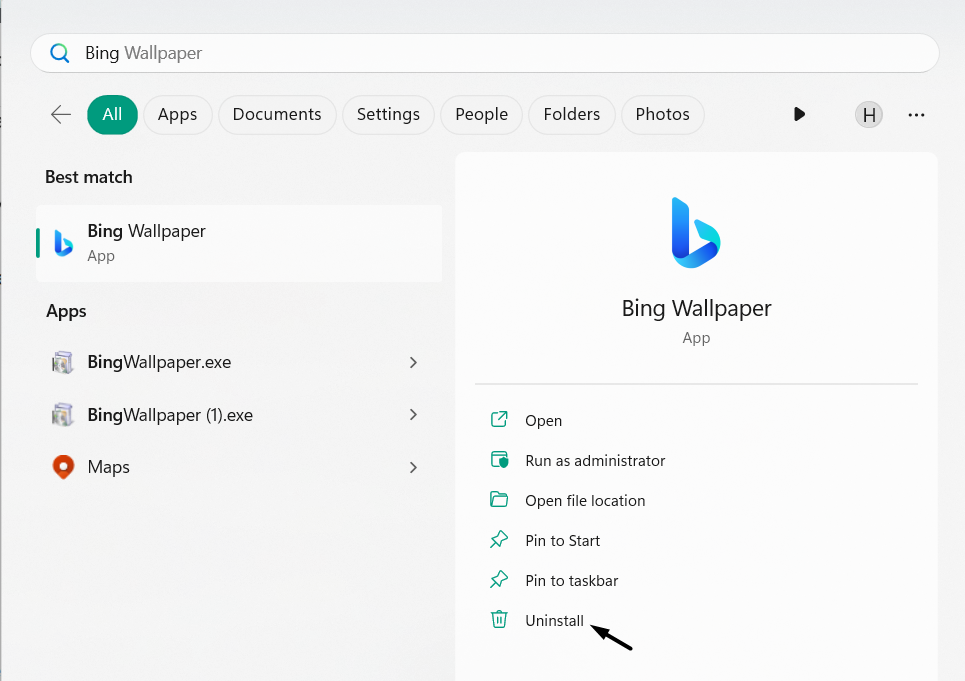Click the large Bing logo in preview pane
The width and height of the screenshot is (965, 681).
pos(696,233)
